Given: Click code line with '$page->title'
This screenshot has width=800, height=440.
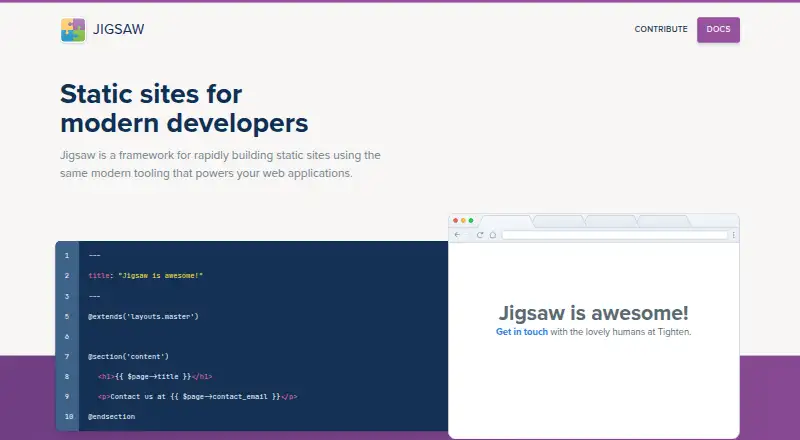Looking at the screenshot, I should (155, 376).
